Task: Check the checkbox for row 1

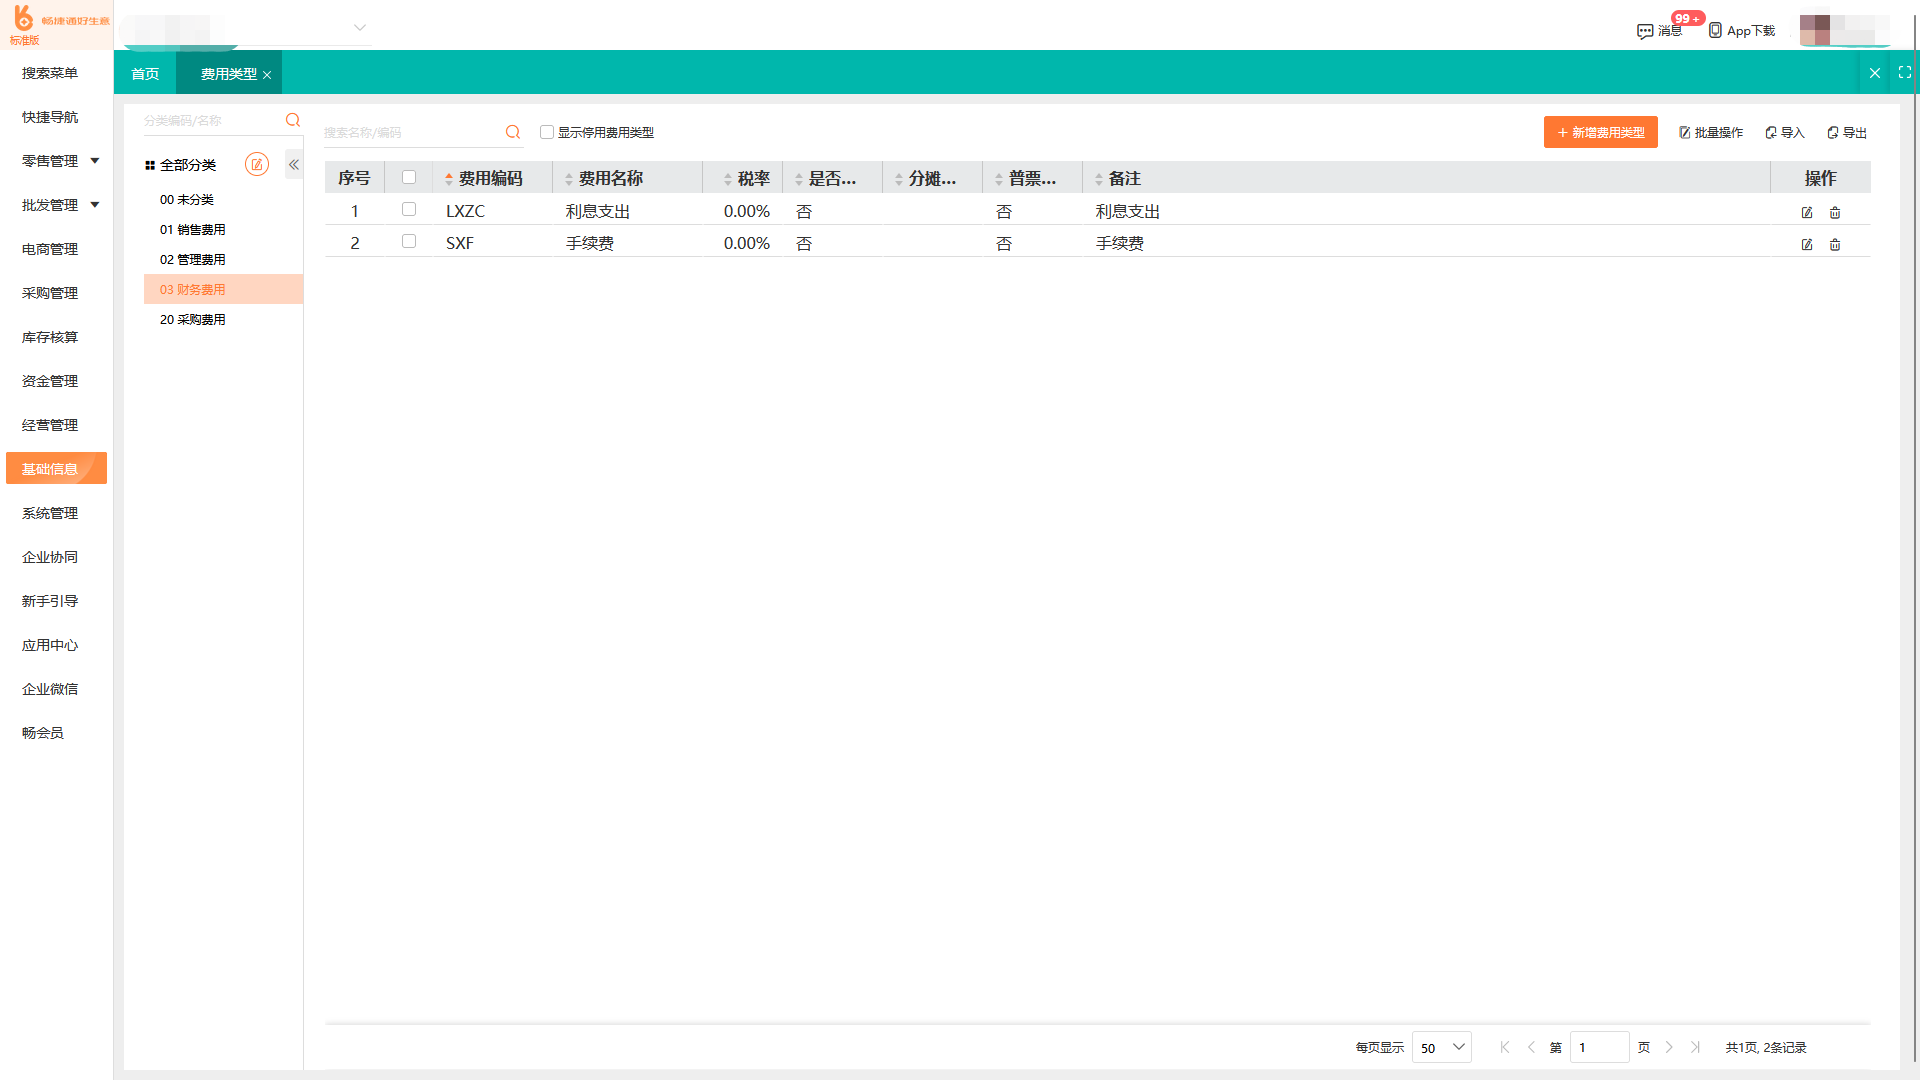Action: click(x=409, y=210)
